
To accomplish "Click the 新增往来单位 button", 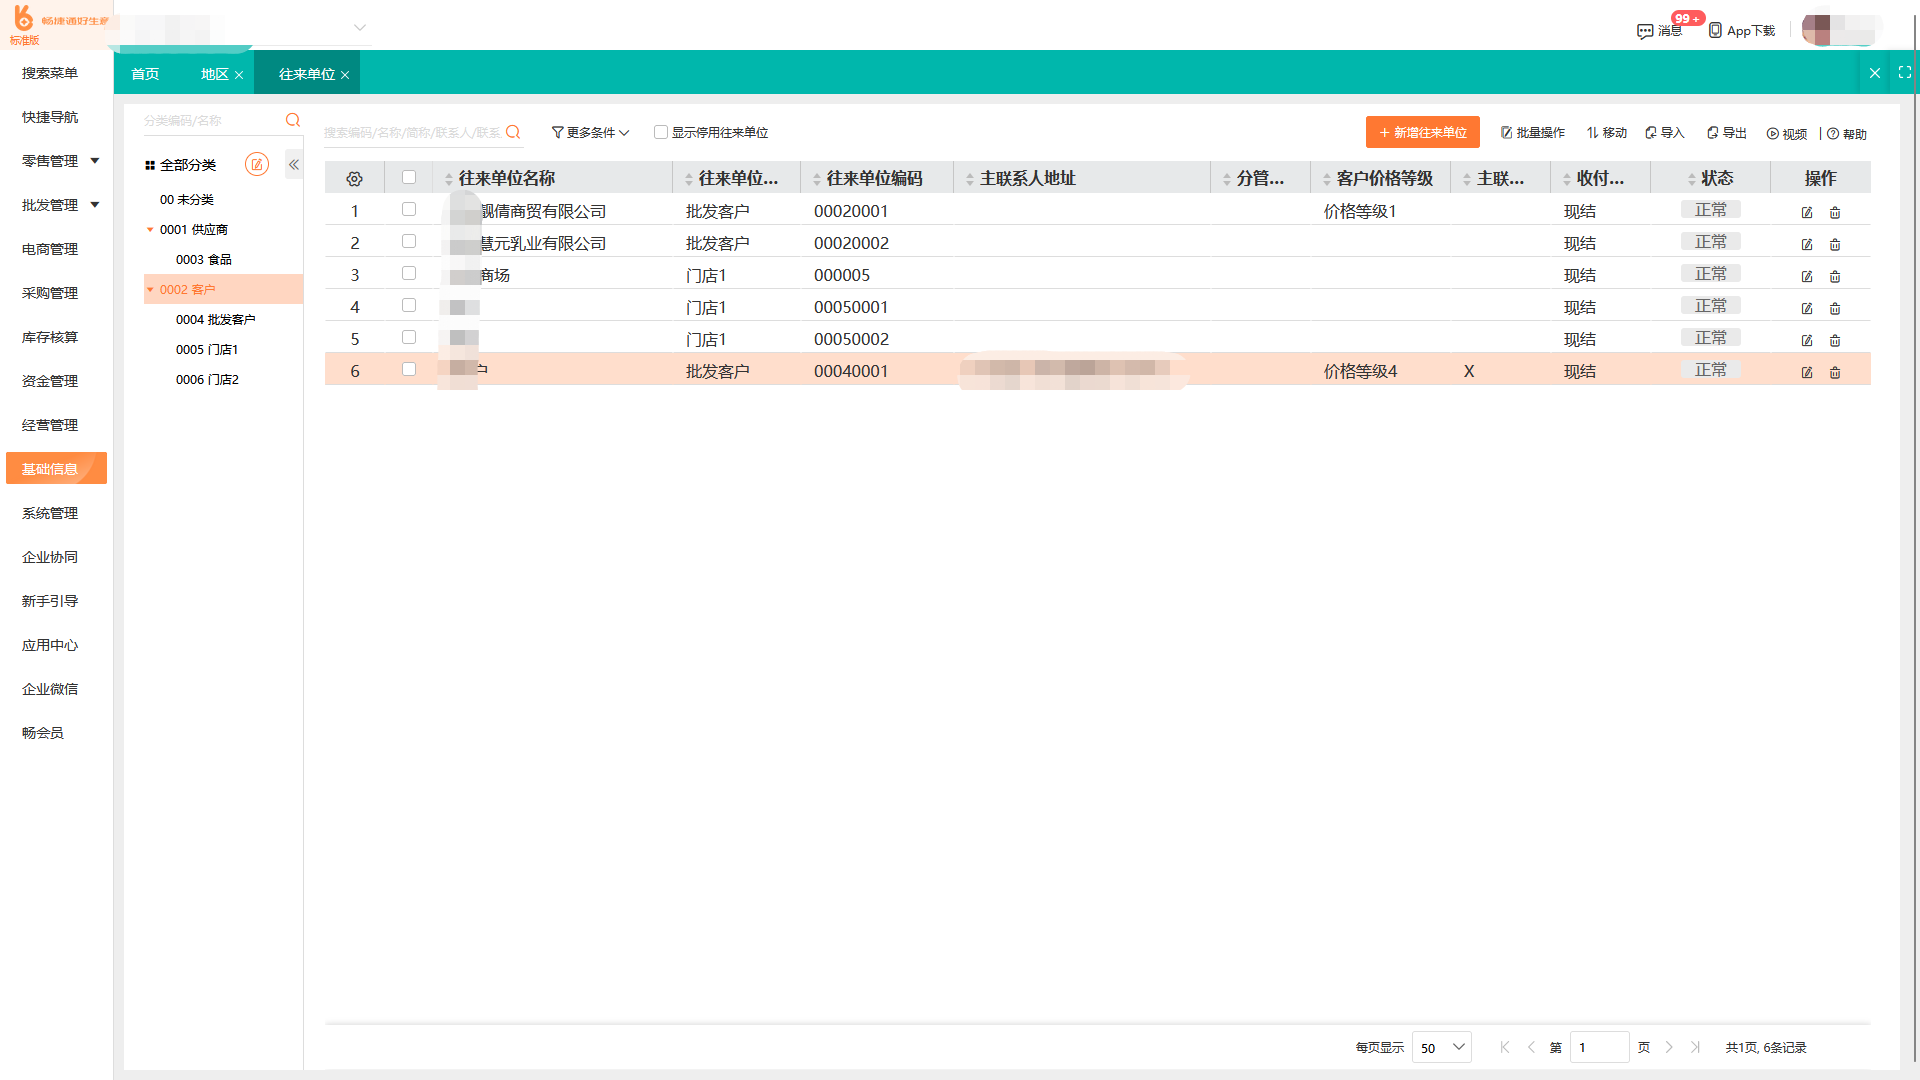I will click(1423, 131).
